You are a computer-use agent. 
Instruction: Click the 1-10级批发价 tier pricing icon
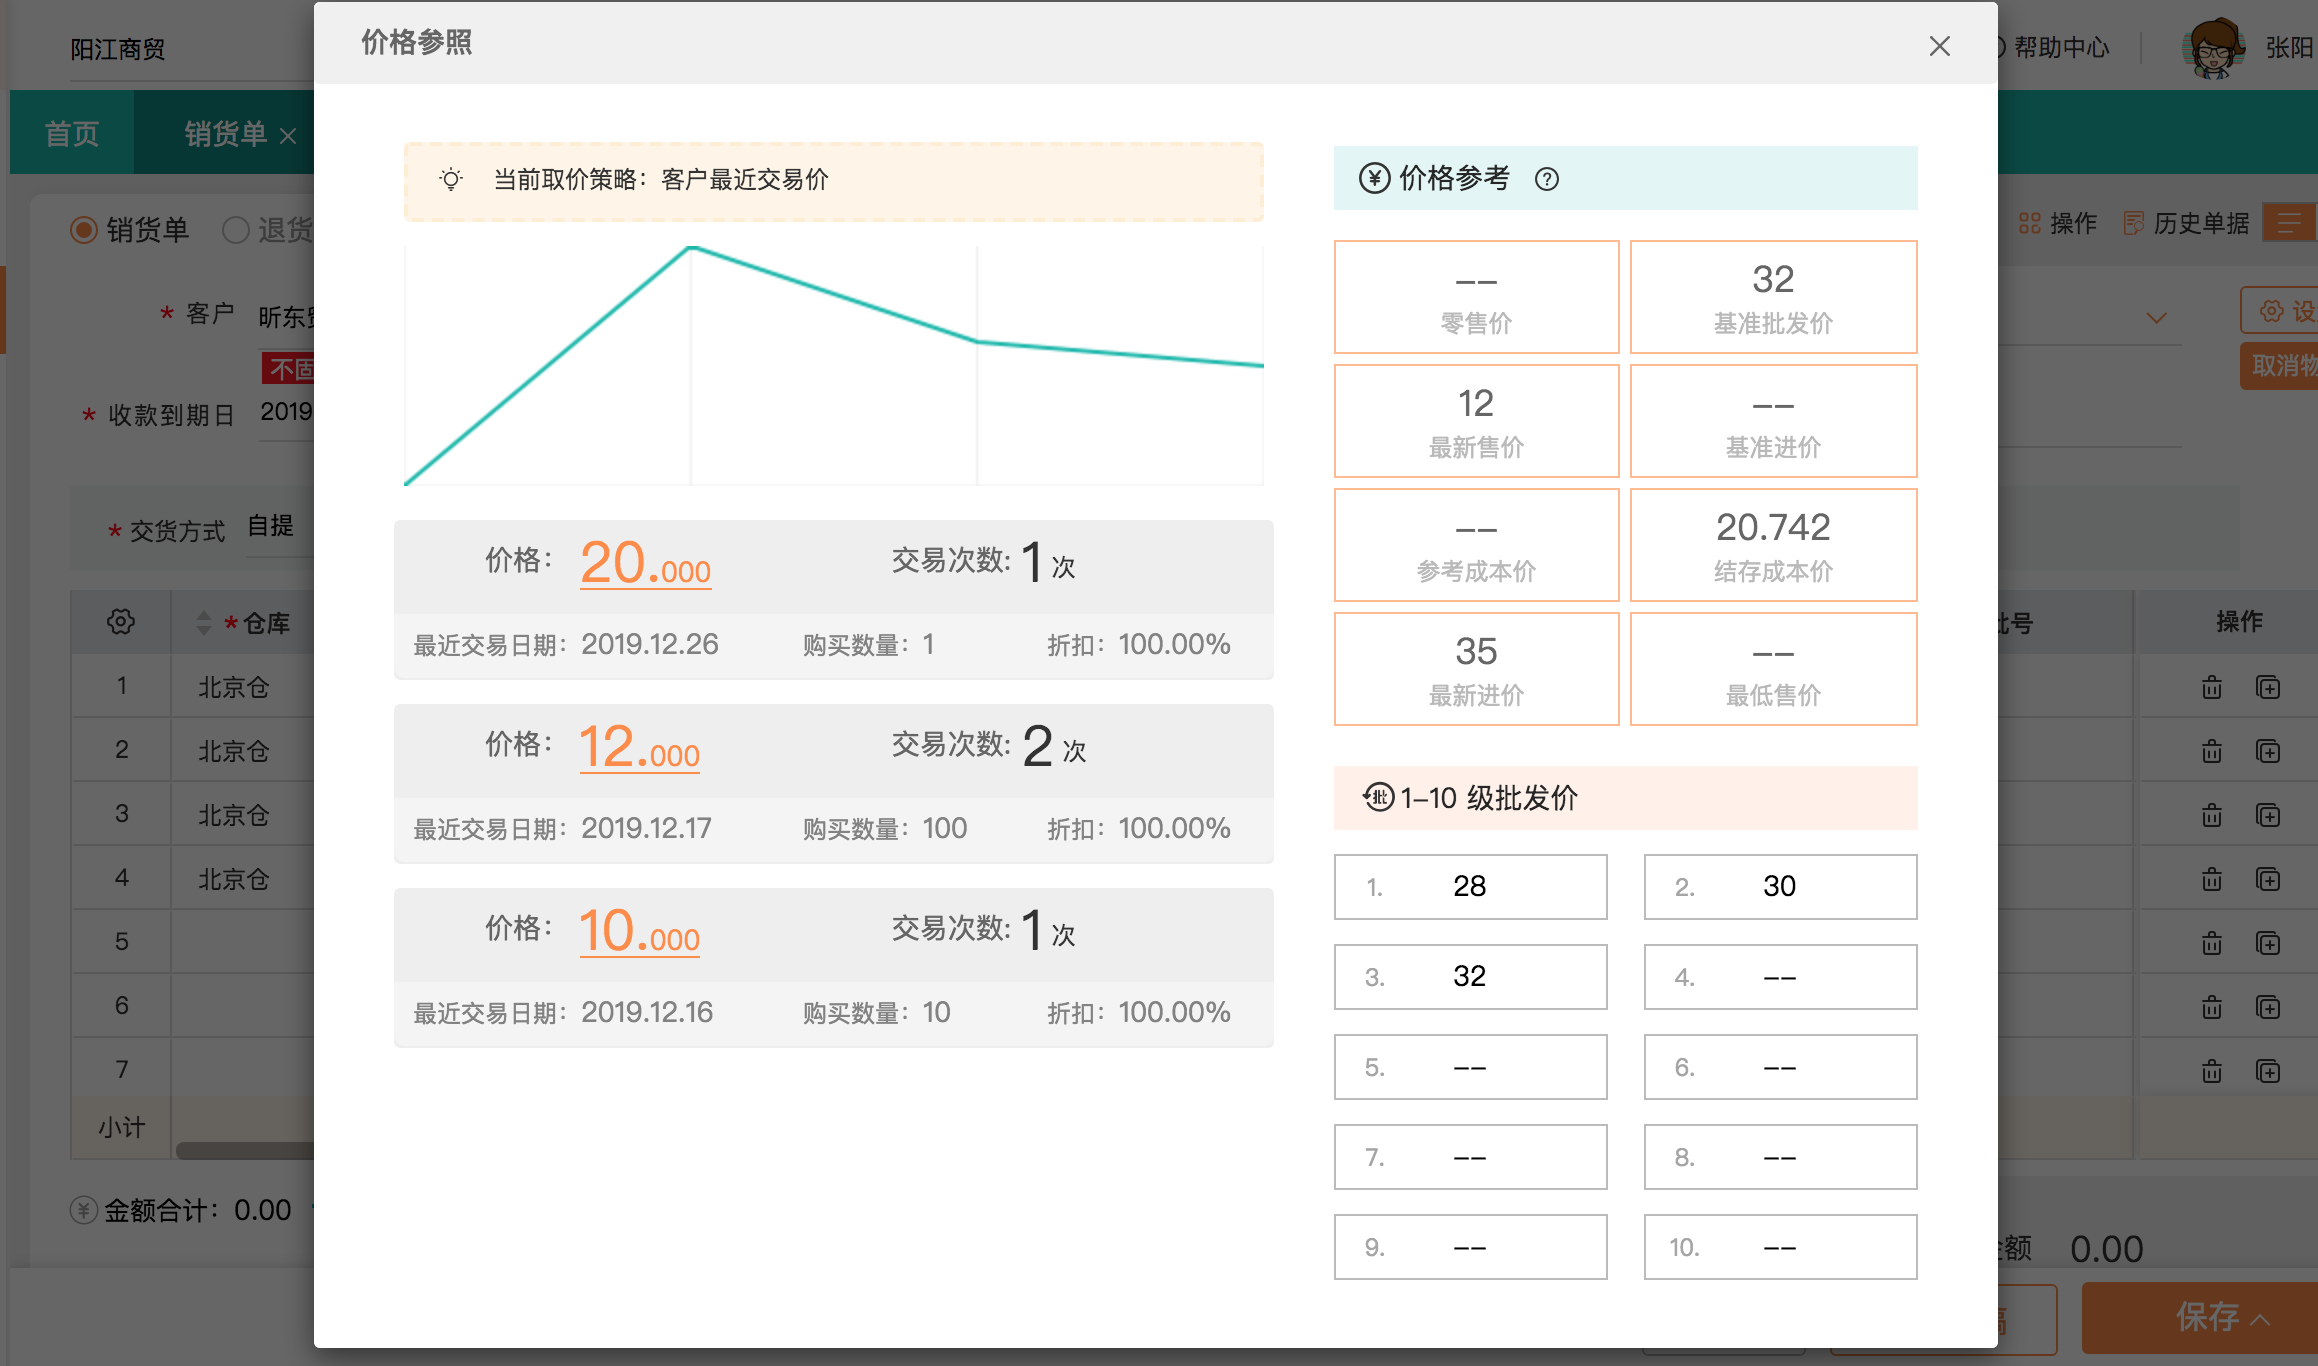pos(1372,795)
